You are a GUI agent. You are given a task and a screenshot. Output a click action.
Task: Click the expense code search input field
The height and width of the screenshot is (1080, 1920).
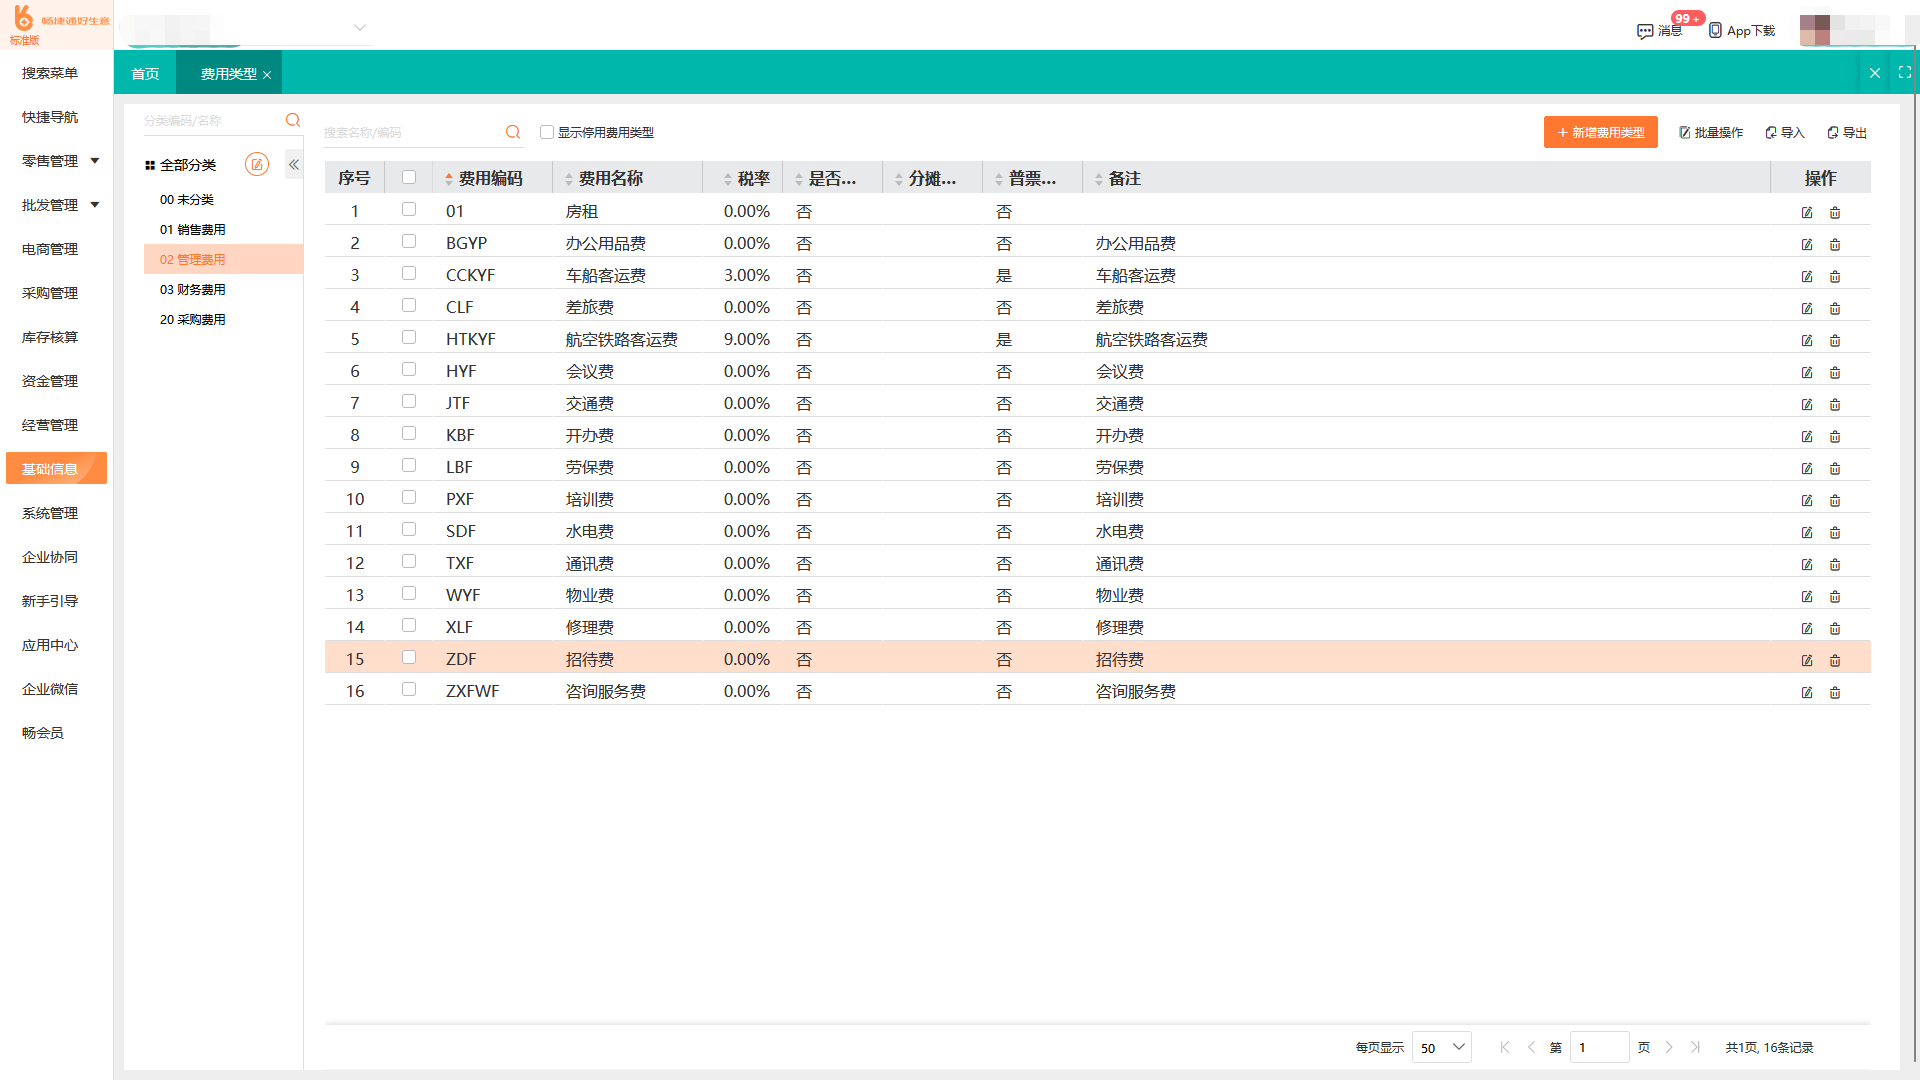409,131
